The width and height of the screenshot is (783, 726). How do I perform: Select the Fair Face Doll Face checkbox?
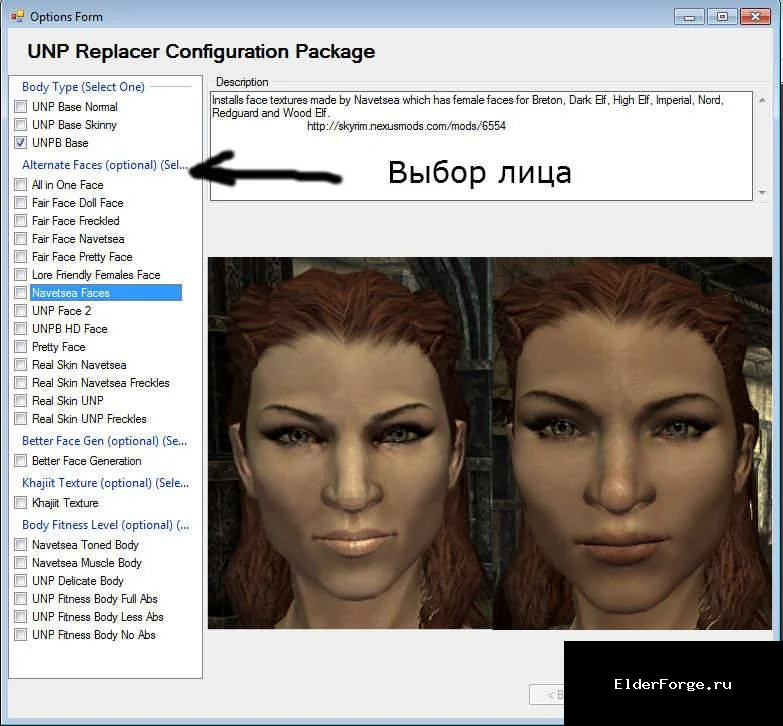21,203
